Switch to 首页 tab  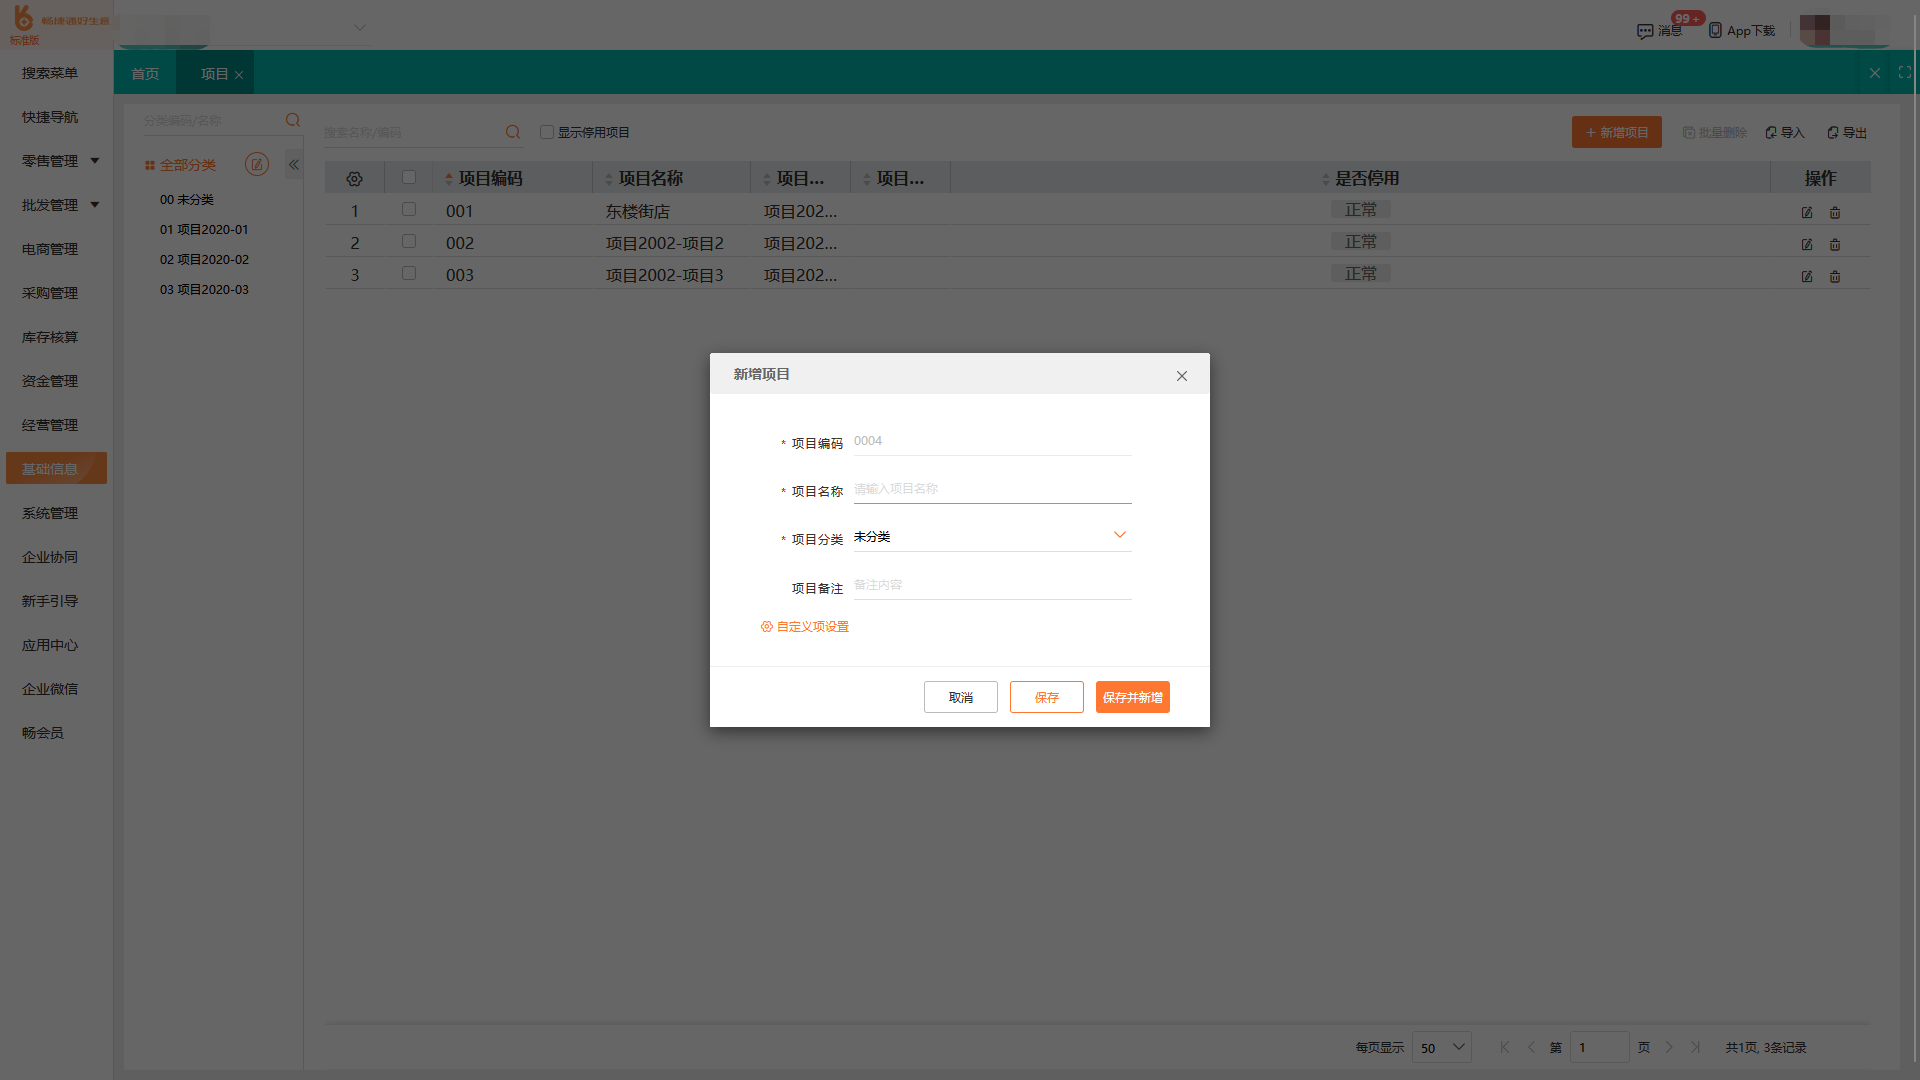145,73
